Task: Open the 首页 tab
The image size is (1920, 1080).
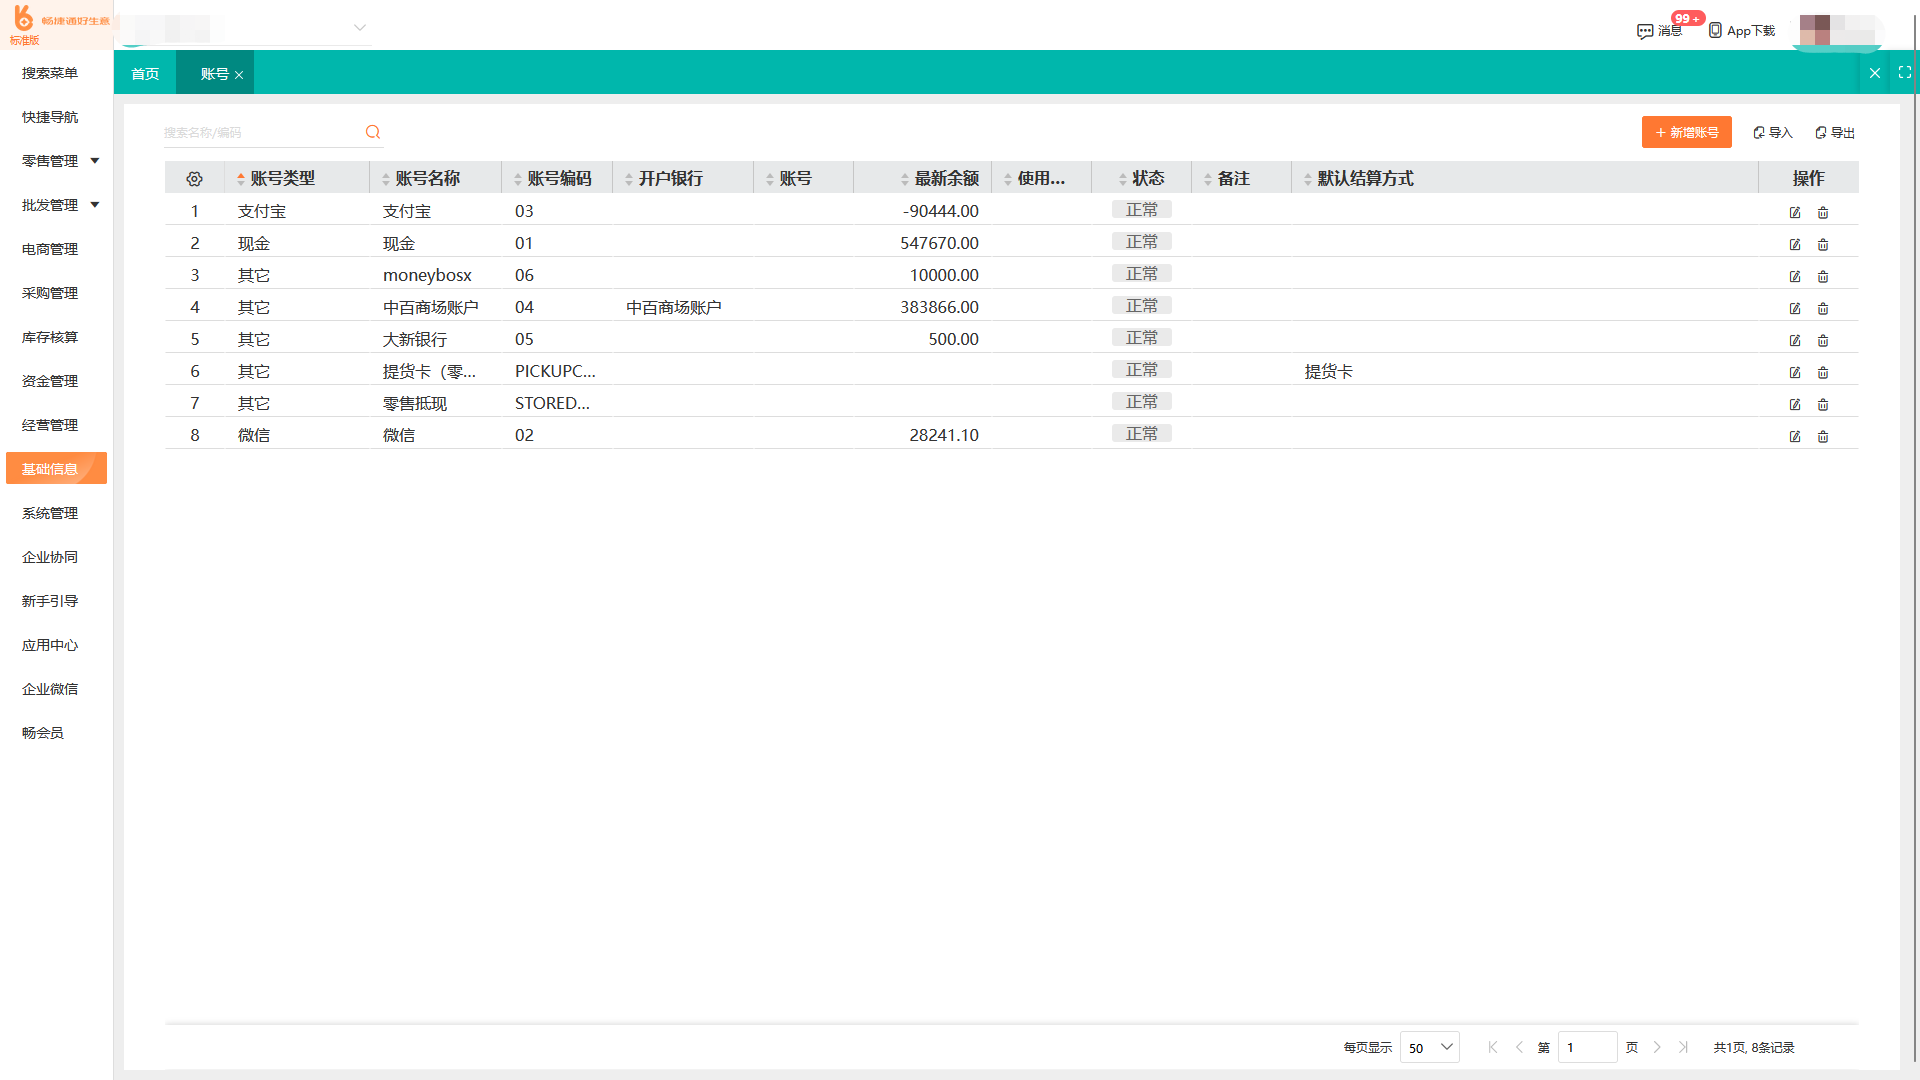Action: point(145,73)
